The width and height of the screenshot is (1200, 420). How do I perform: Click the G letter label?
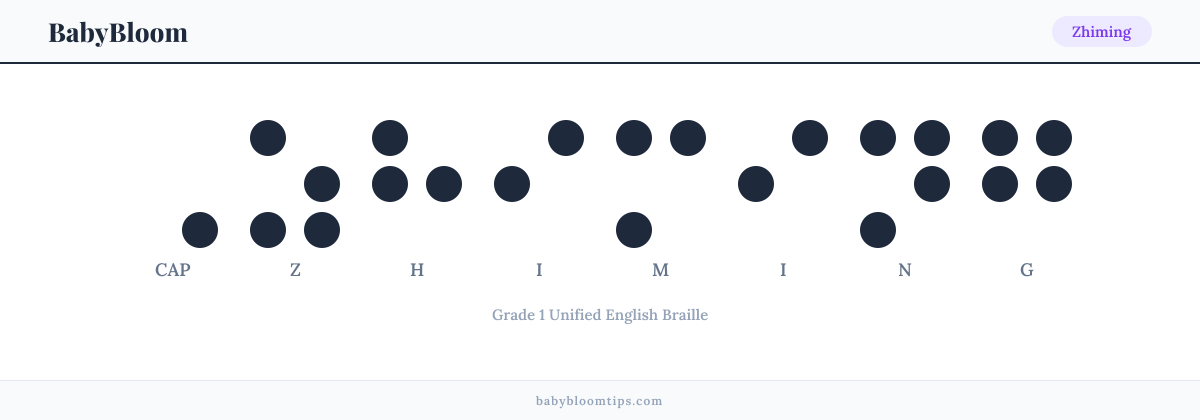[1027, 270]
